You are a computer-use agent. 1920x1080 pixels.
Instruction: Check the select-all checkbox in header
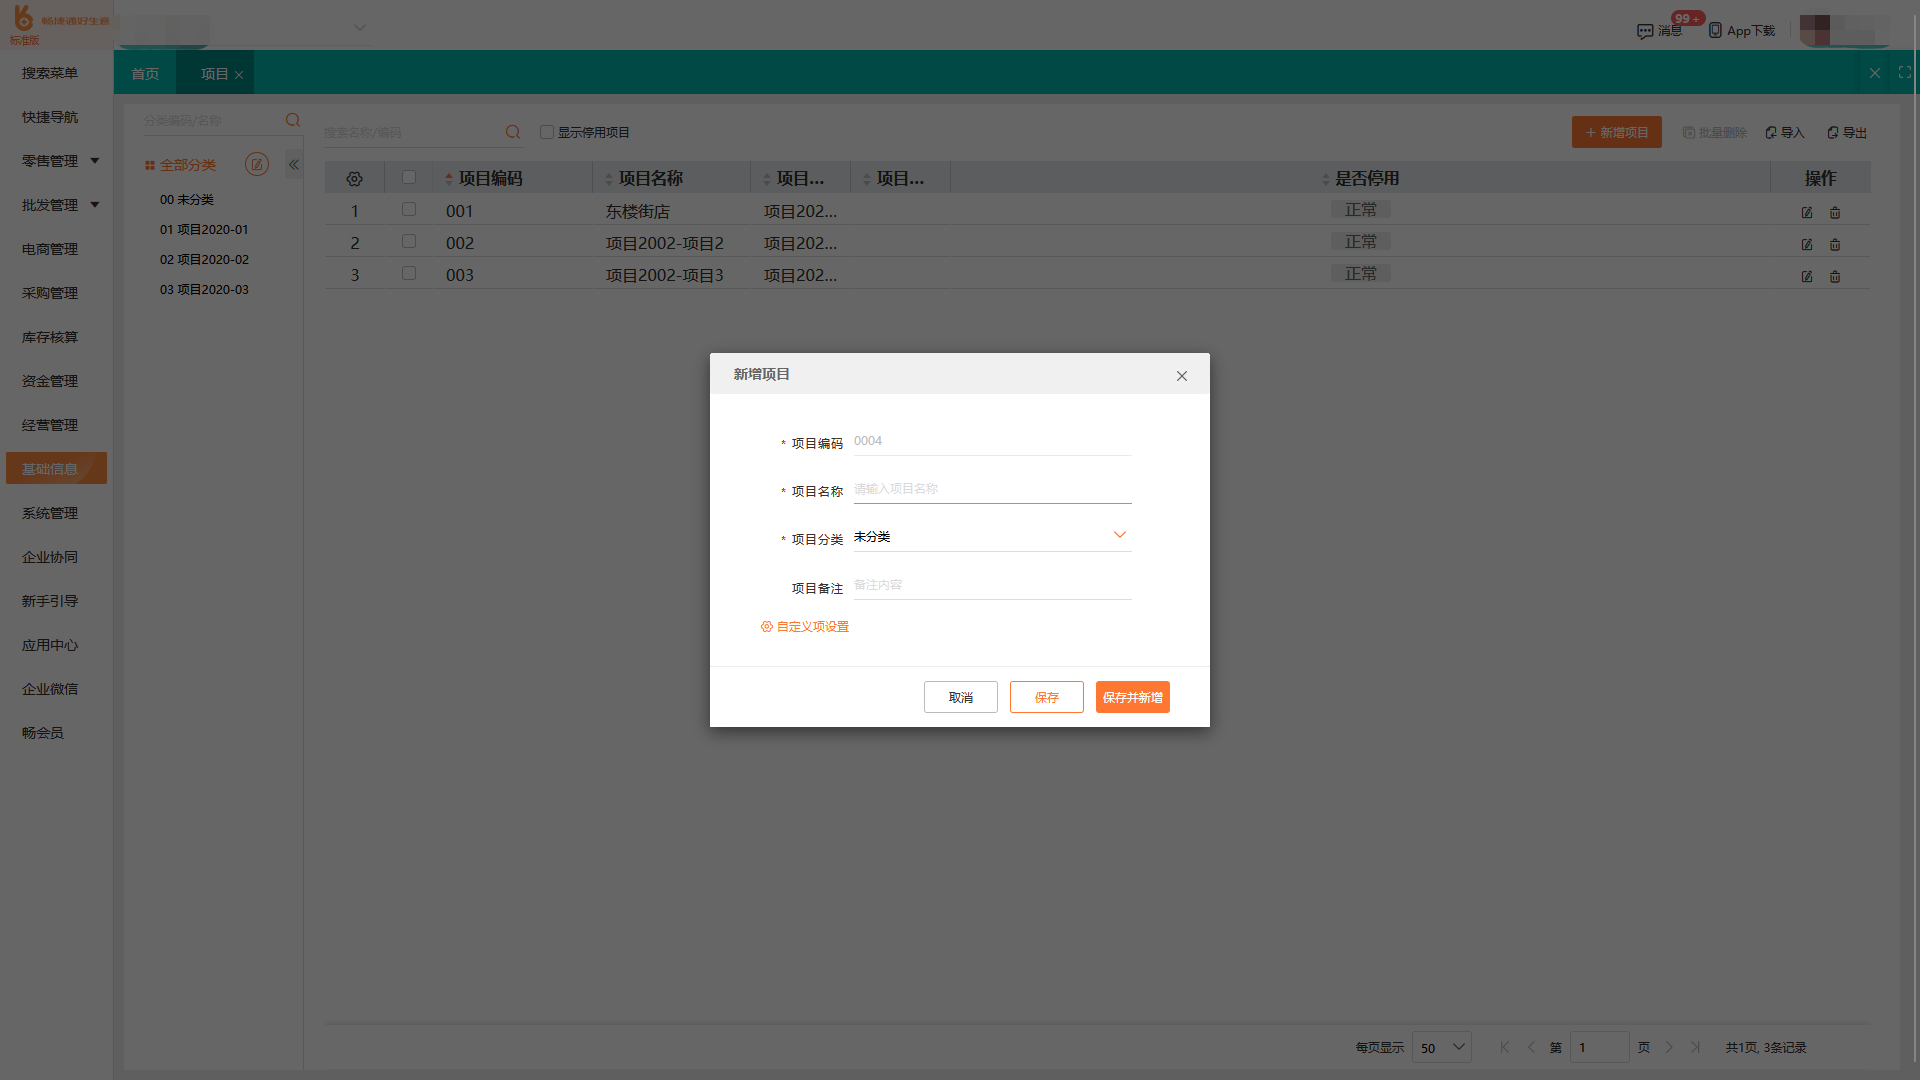pos(409,177)
